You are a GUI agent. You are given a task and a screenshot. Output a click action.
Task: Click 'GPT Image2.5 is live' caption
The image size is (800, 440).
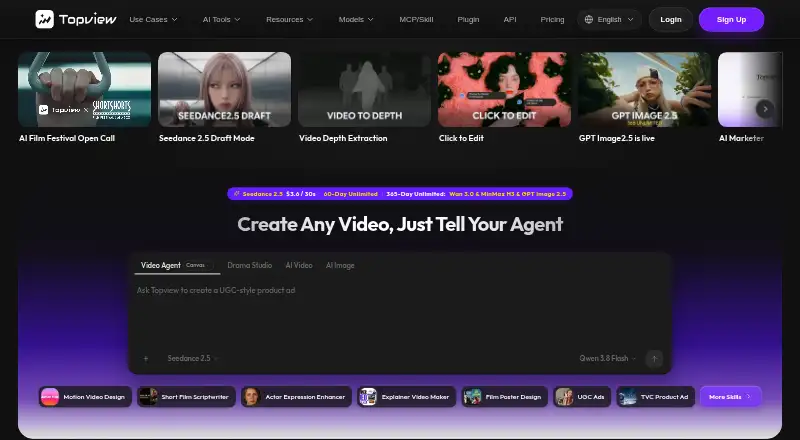(616, 138)
